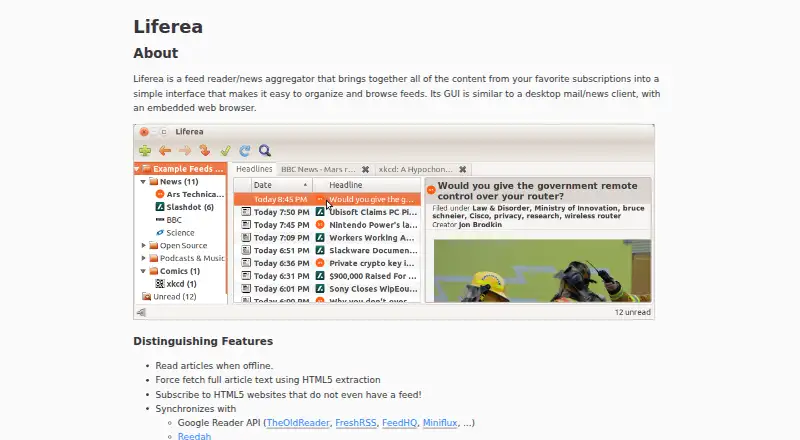This screenshot has width=800, height=440.
Task: Open the FeedHQ link
Action: point(399,423)
